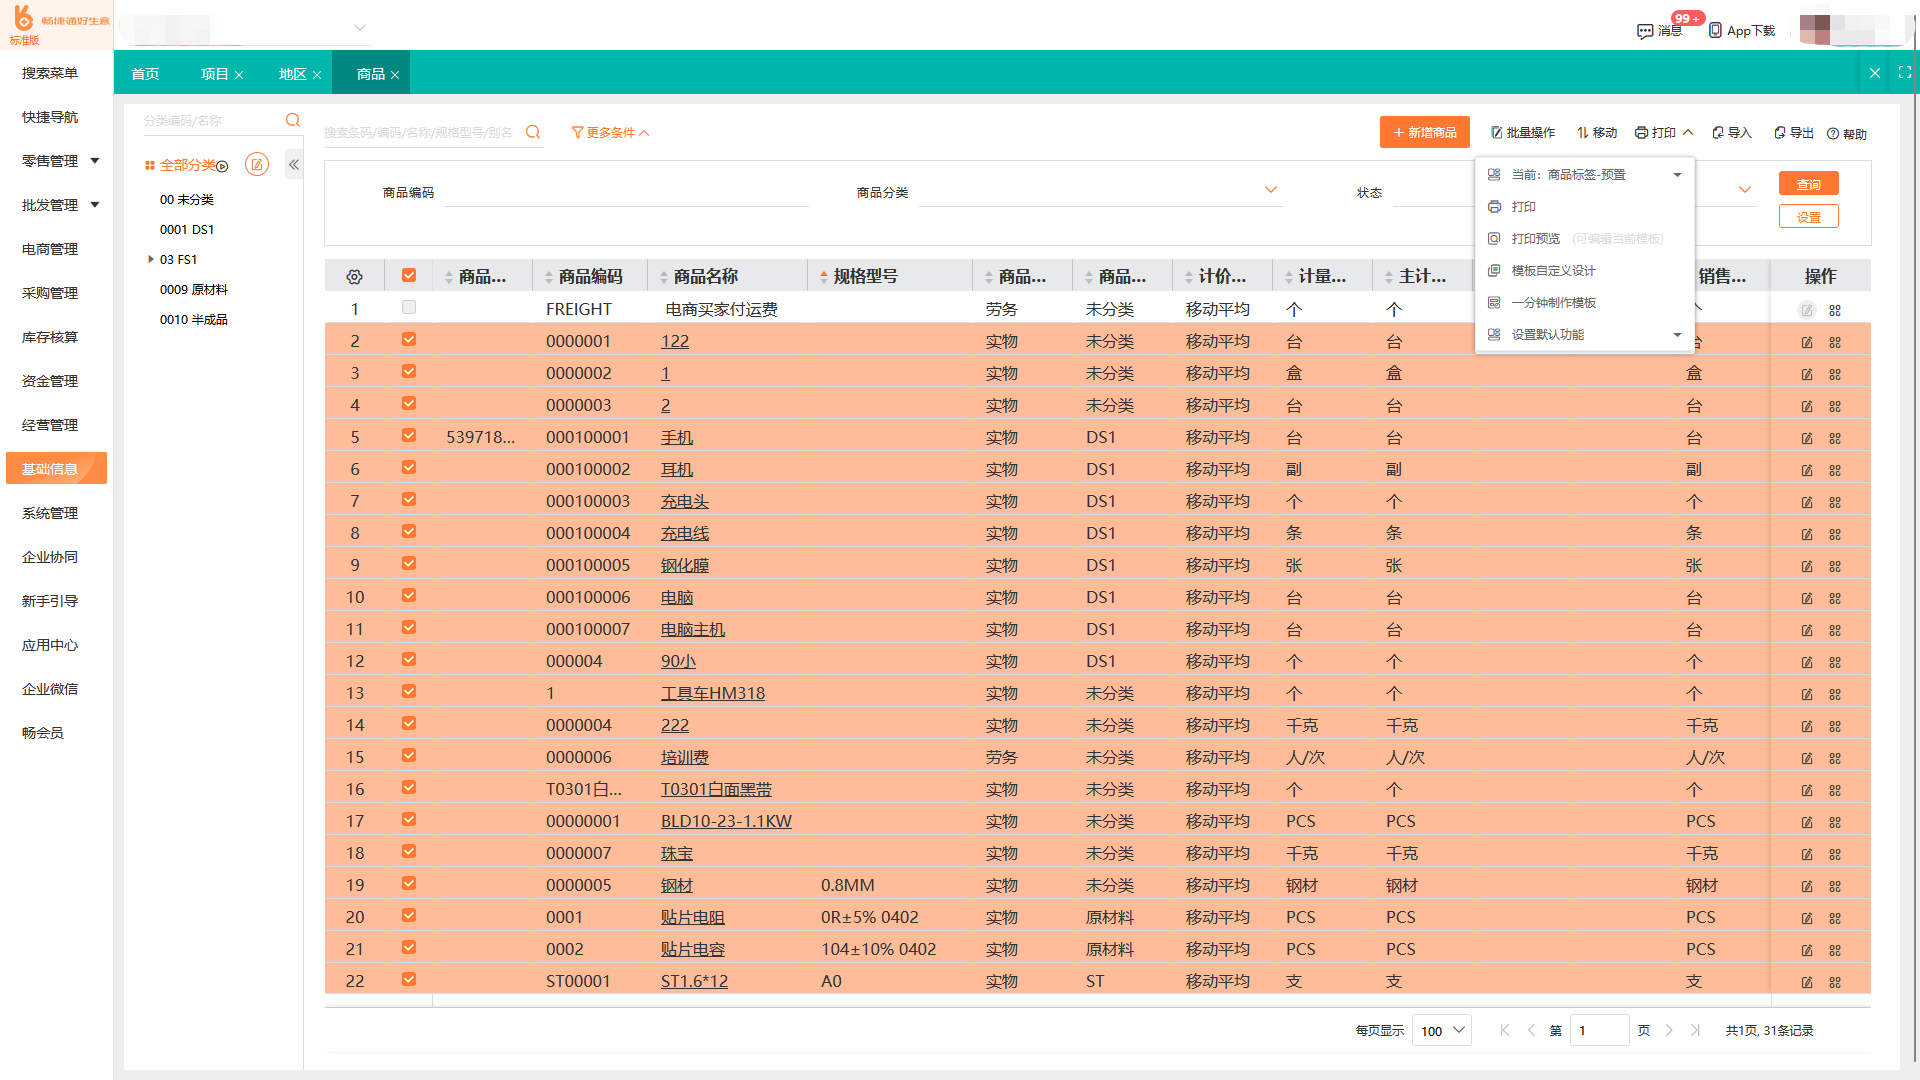The height and width of the screenshot is (1080, 1920).
Task: Select page size 100 display dropdown
Action: [1439, 1031]
